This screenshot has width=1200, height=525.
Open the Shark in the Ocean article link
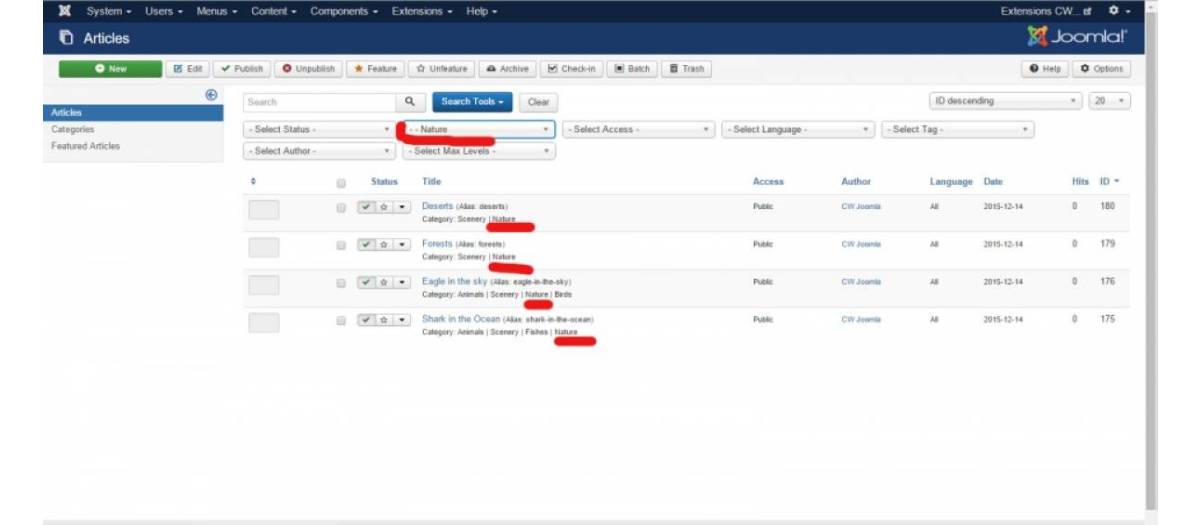point(460,319)
